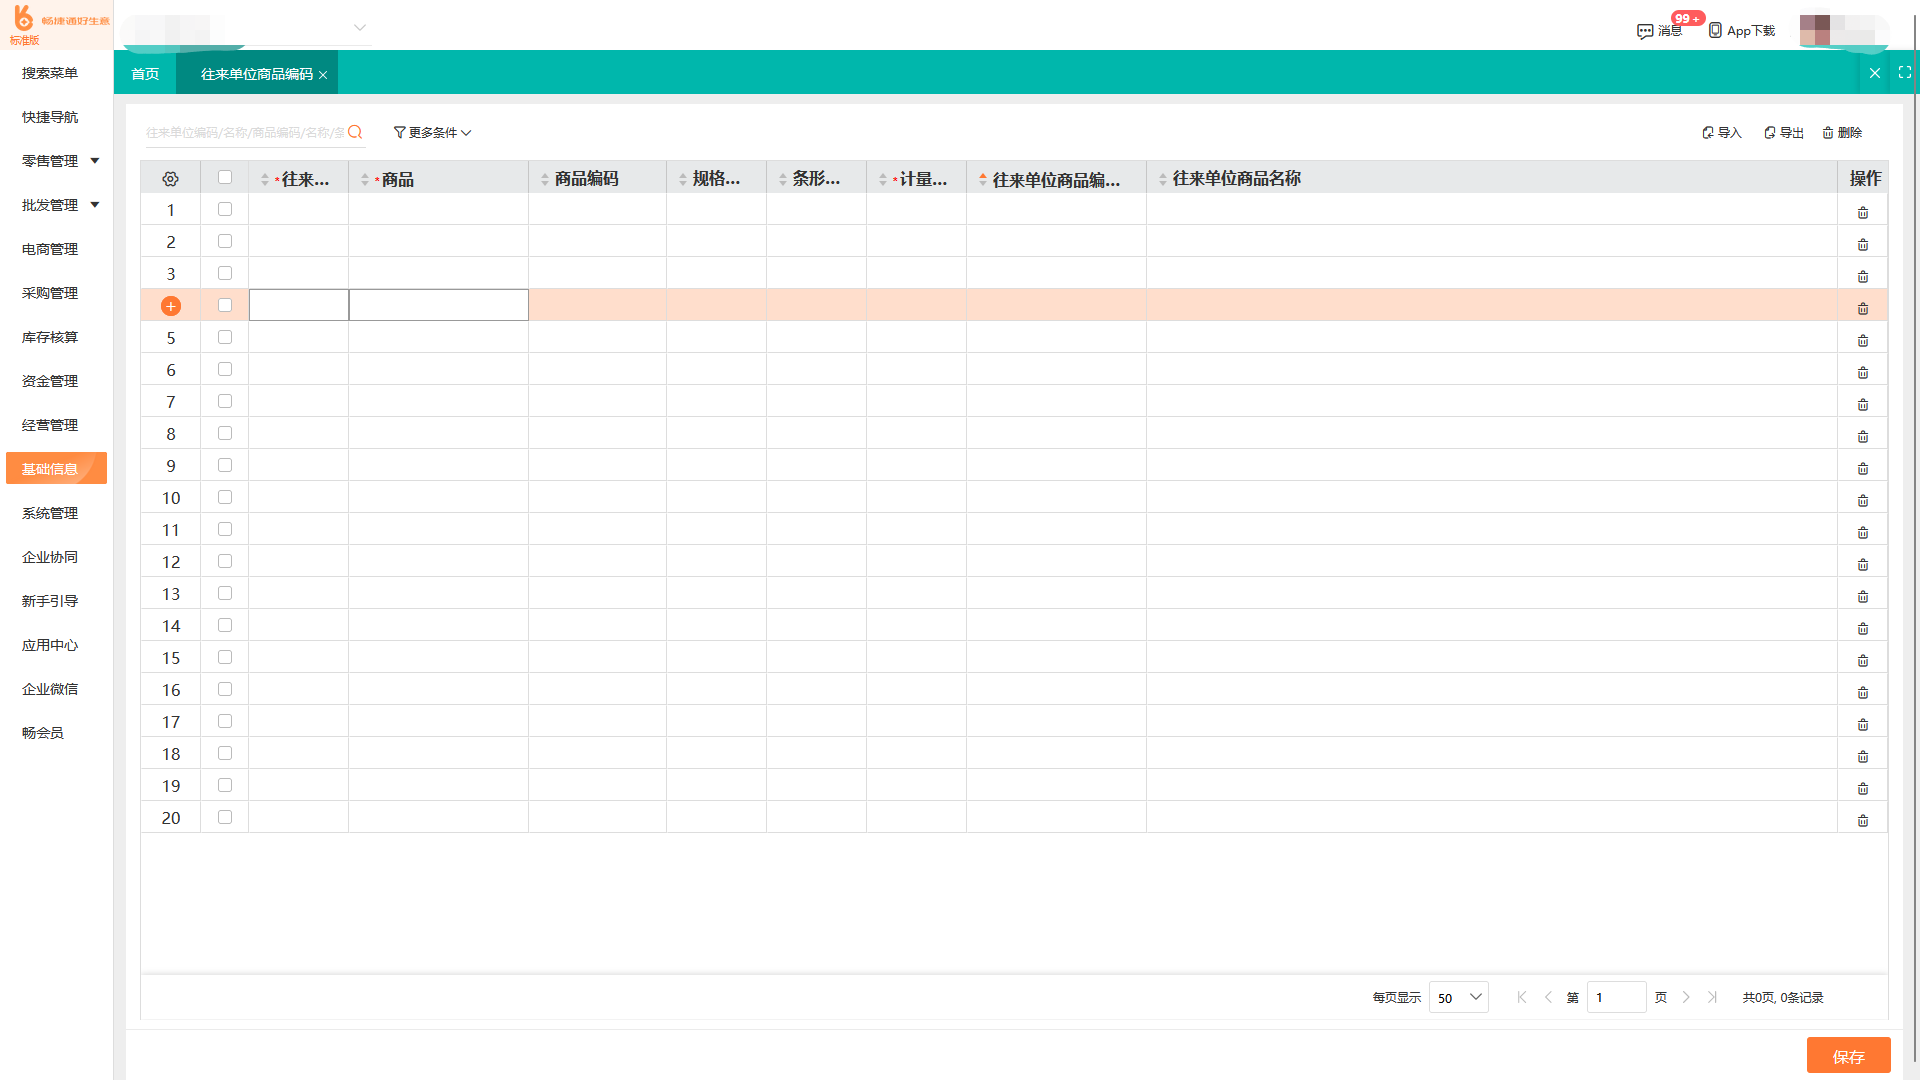The width and height of the screenshot is (1920, 1080).
Task: Open 基础信息 sidebar menu item
Action: [x=53, y=468]
